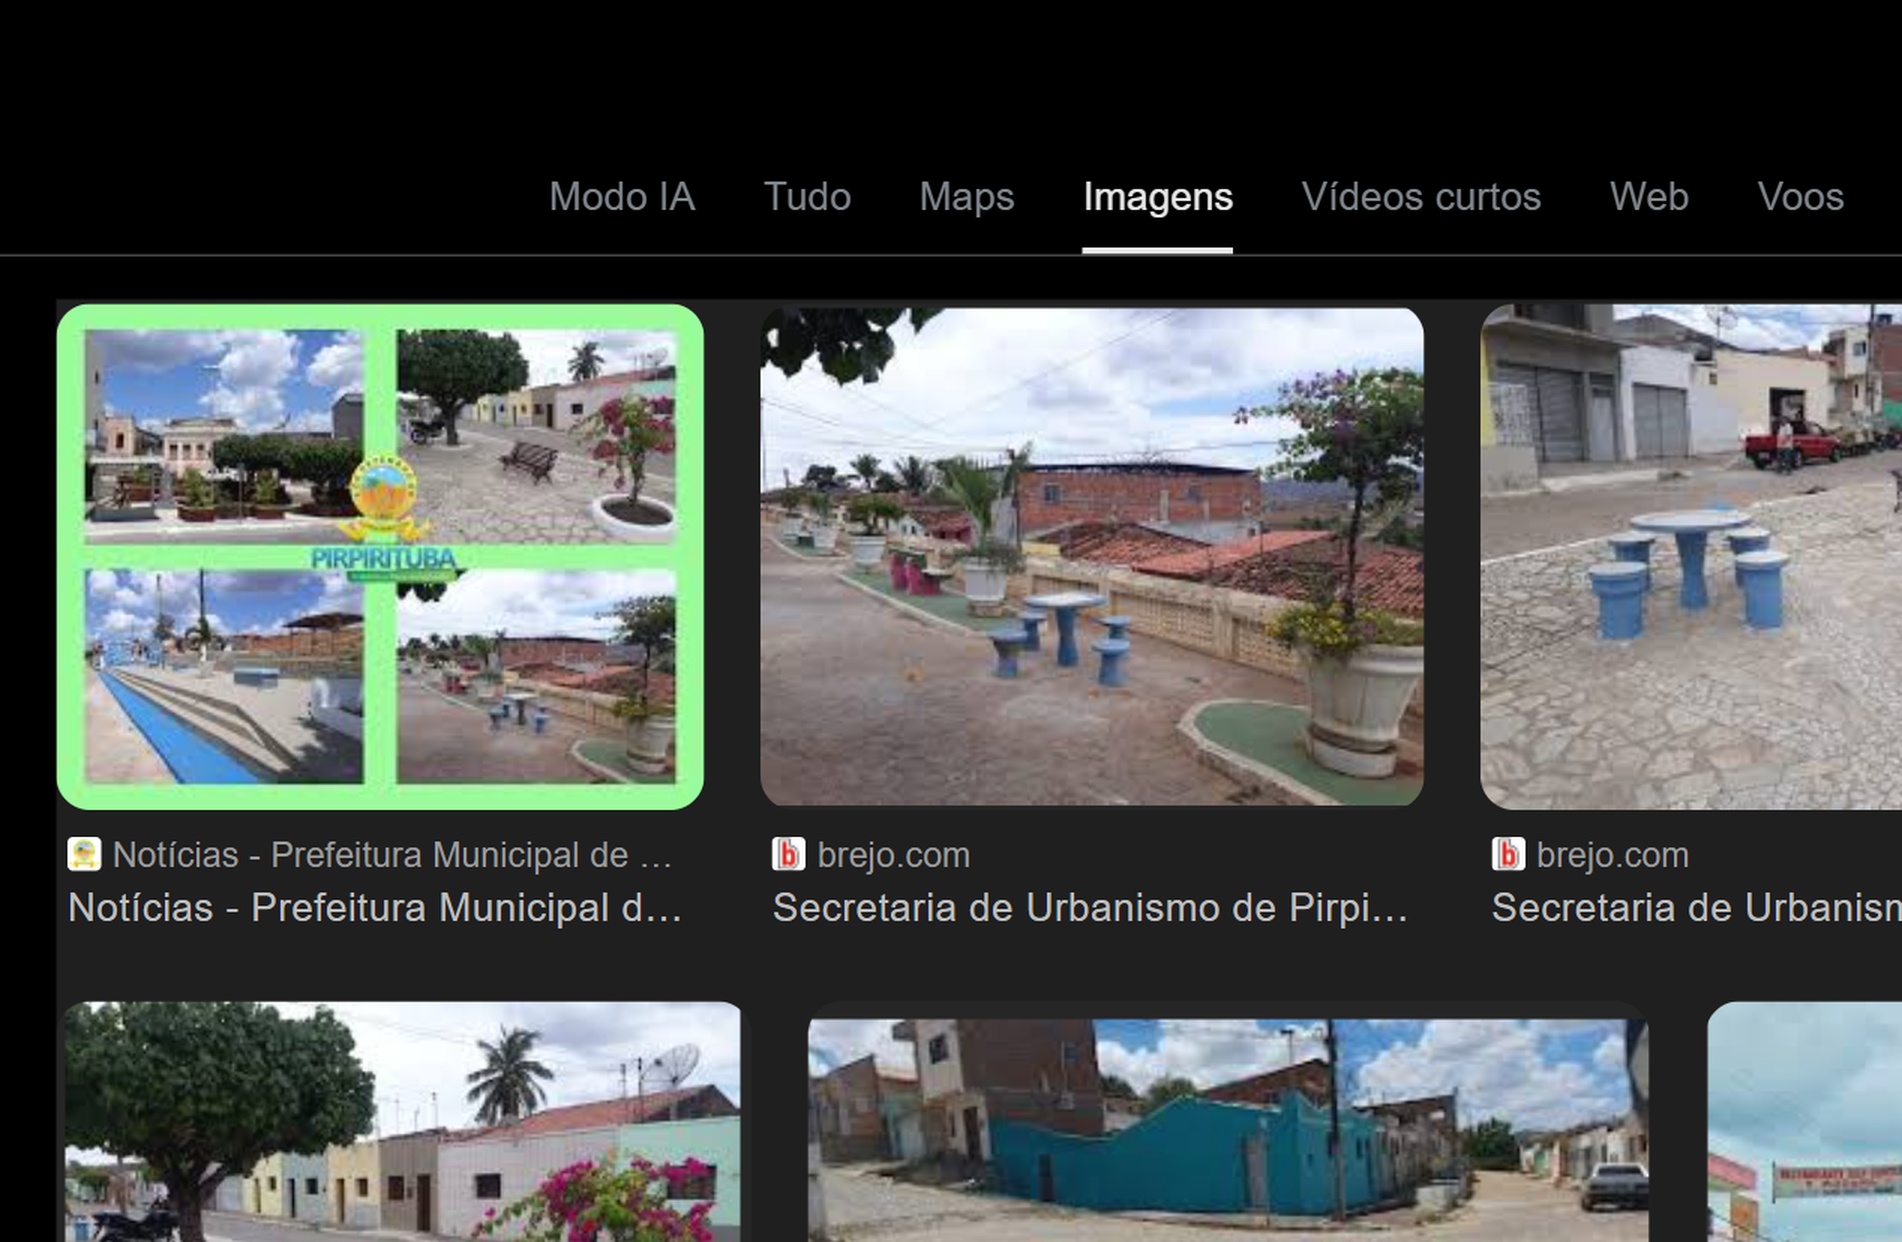Open the plaza photo with red-tiled rooftops
Screen dimensions: 1902x1242
pos(1091,557)
